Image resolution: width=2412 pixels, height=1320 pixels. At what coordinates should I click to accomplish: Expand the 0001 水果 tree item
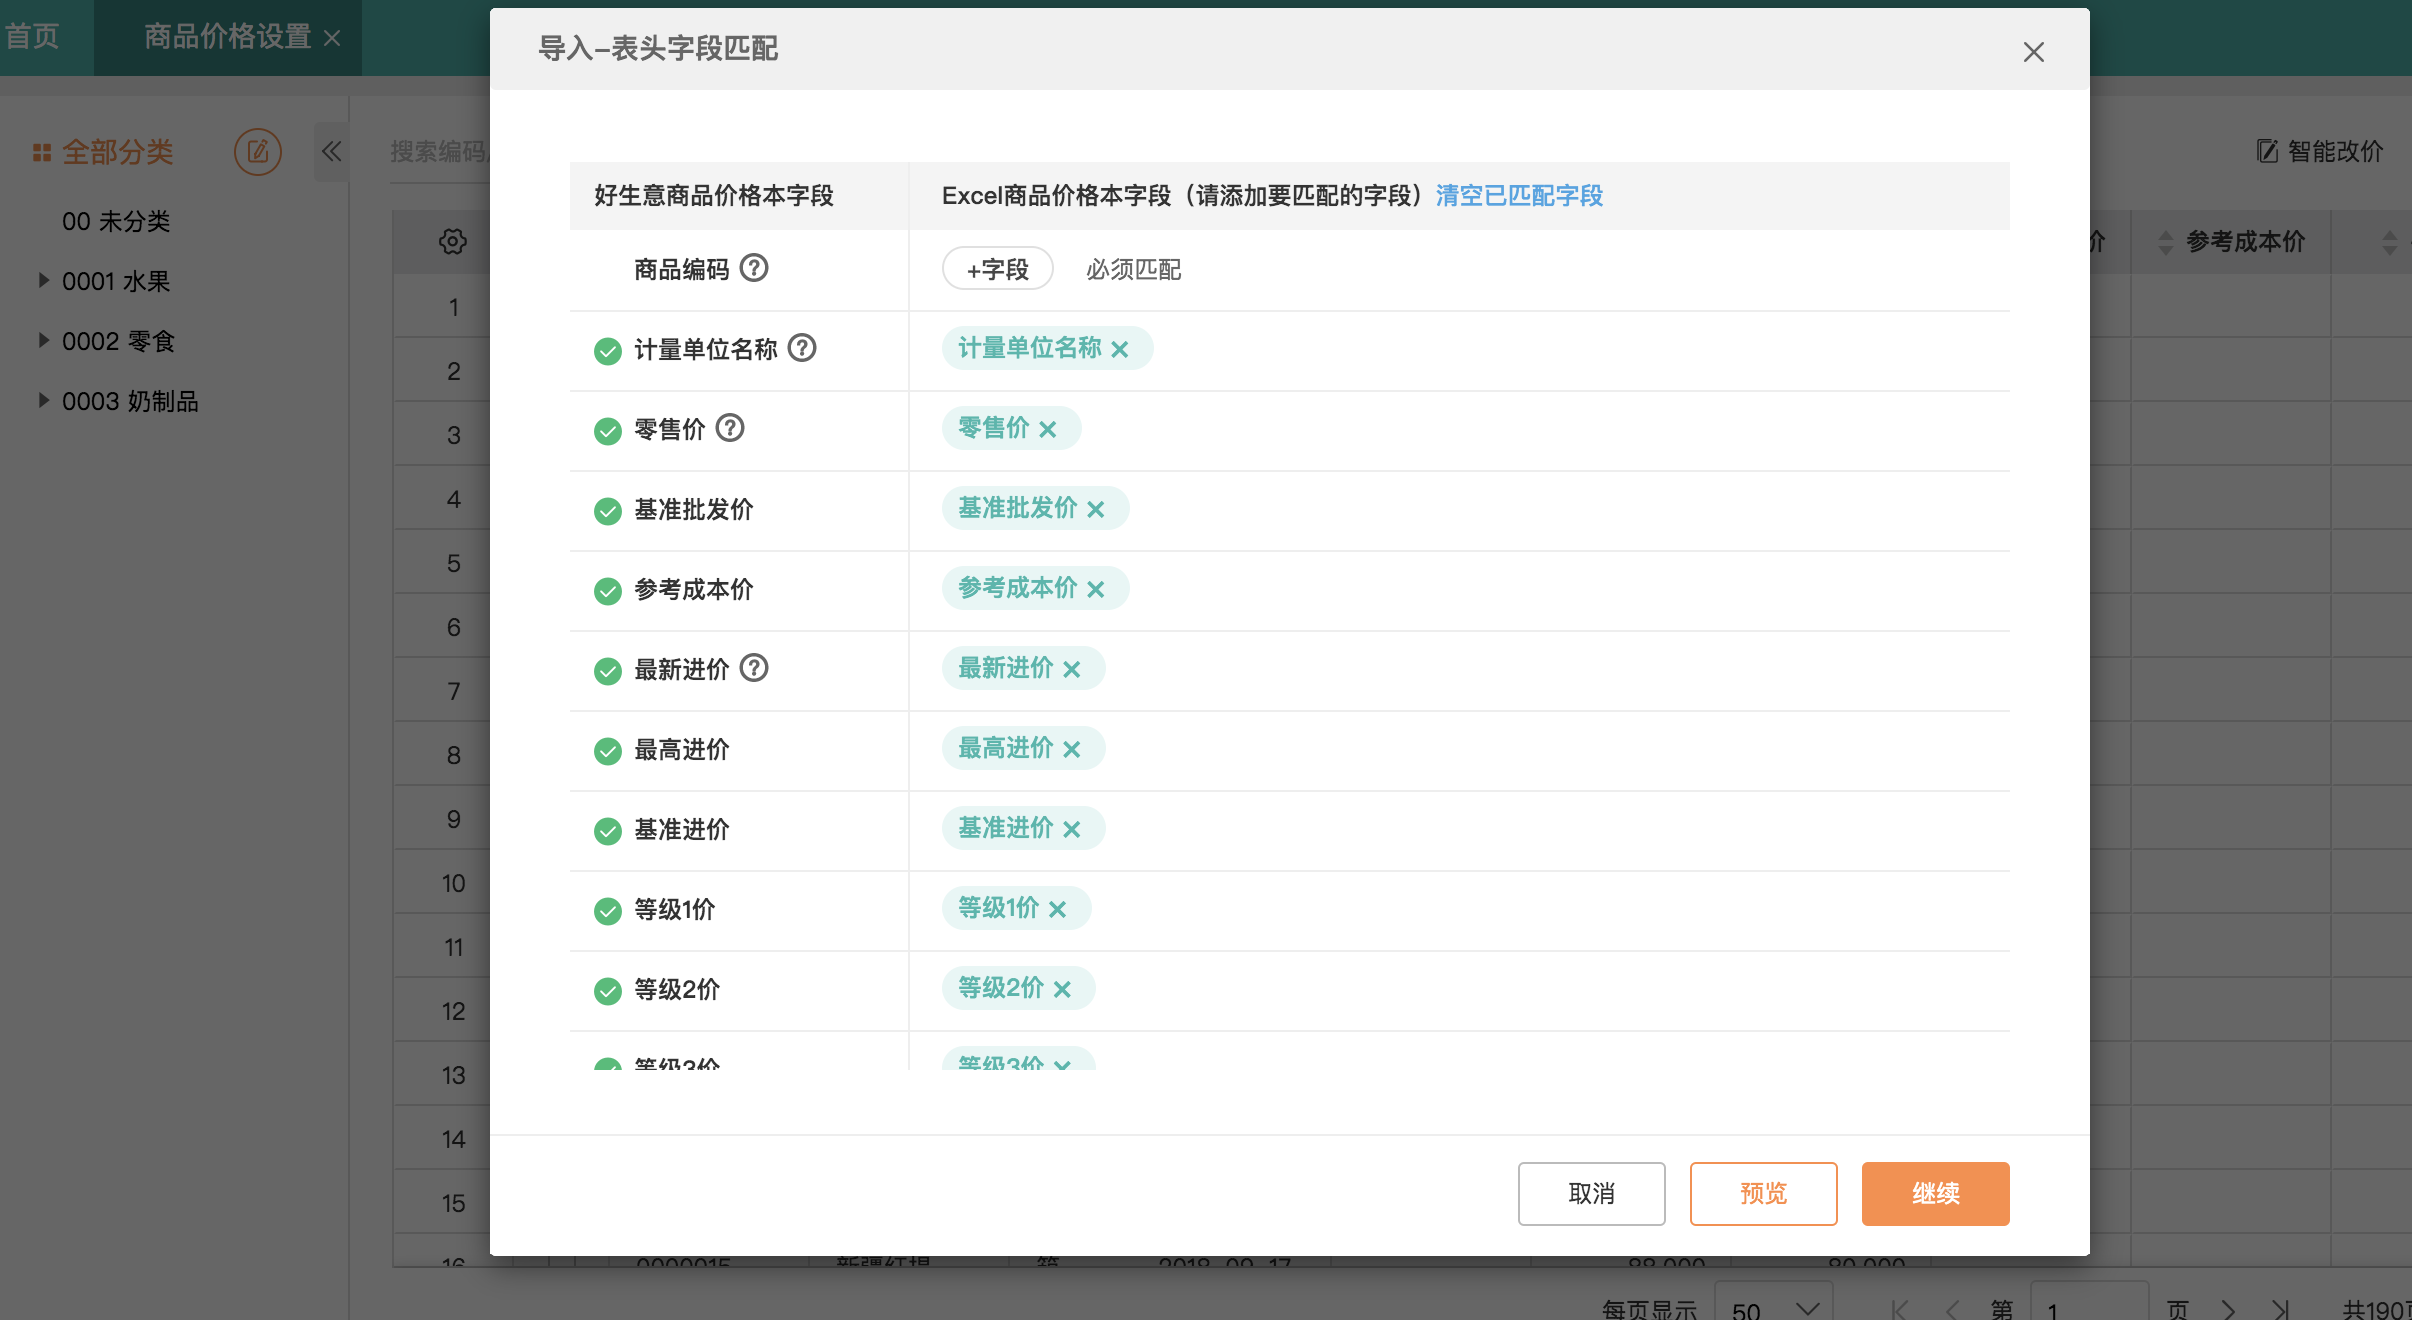44,280
